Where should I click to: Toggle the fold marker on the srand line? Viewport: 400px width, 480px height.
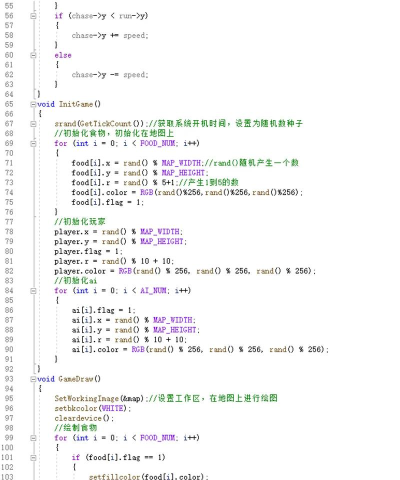point(33,124)
